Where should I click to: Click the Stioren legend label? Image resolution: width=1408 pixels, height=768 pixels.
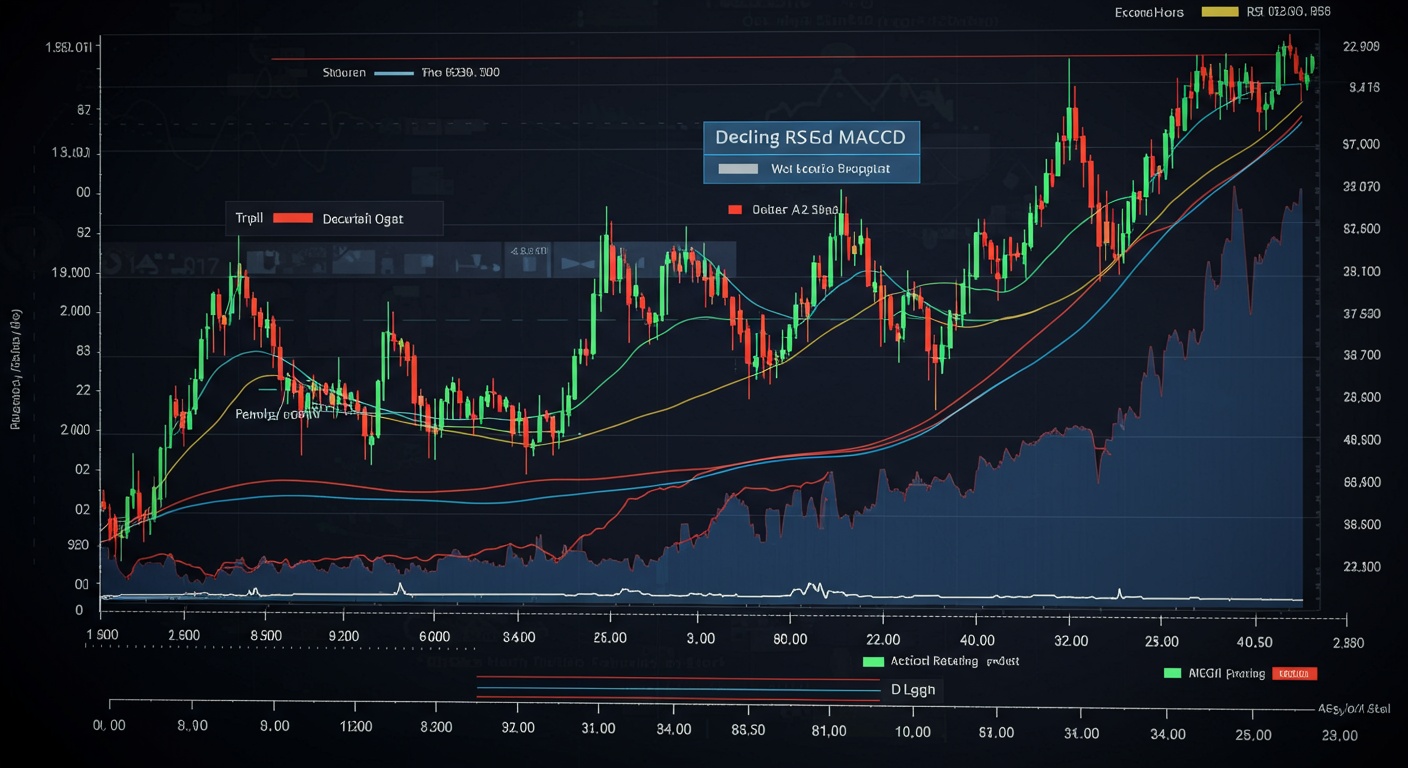pyautogui.click(x=344, y=73)
